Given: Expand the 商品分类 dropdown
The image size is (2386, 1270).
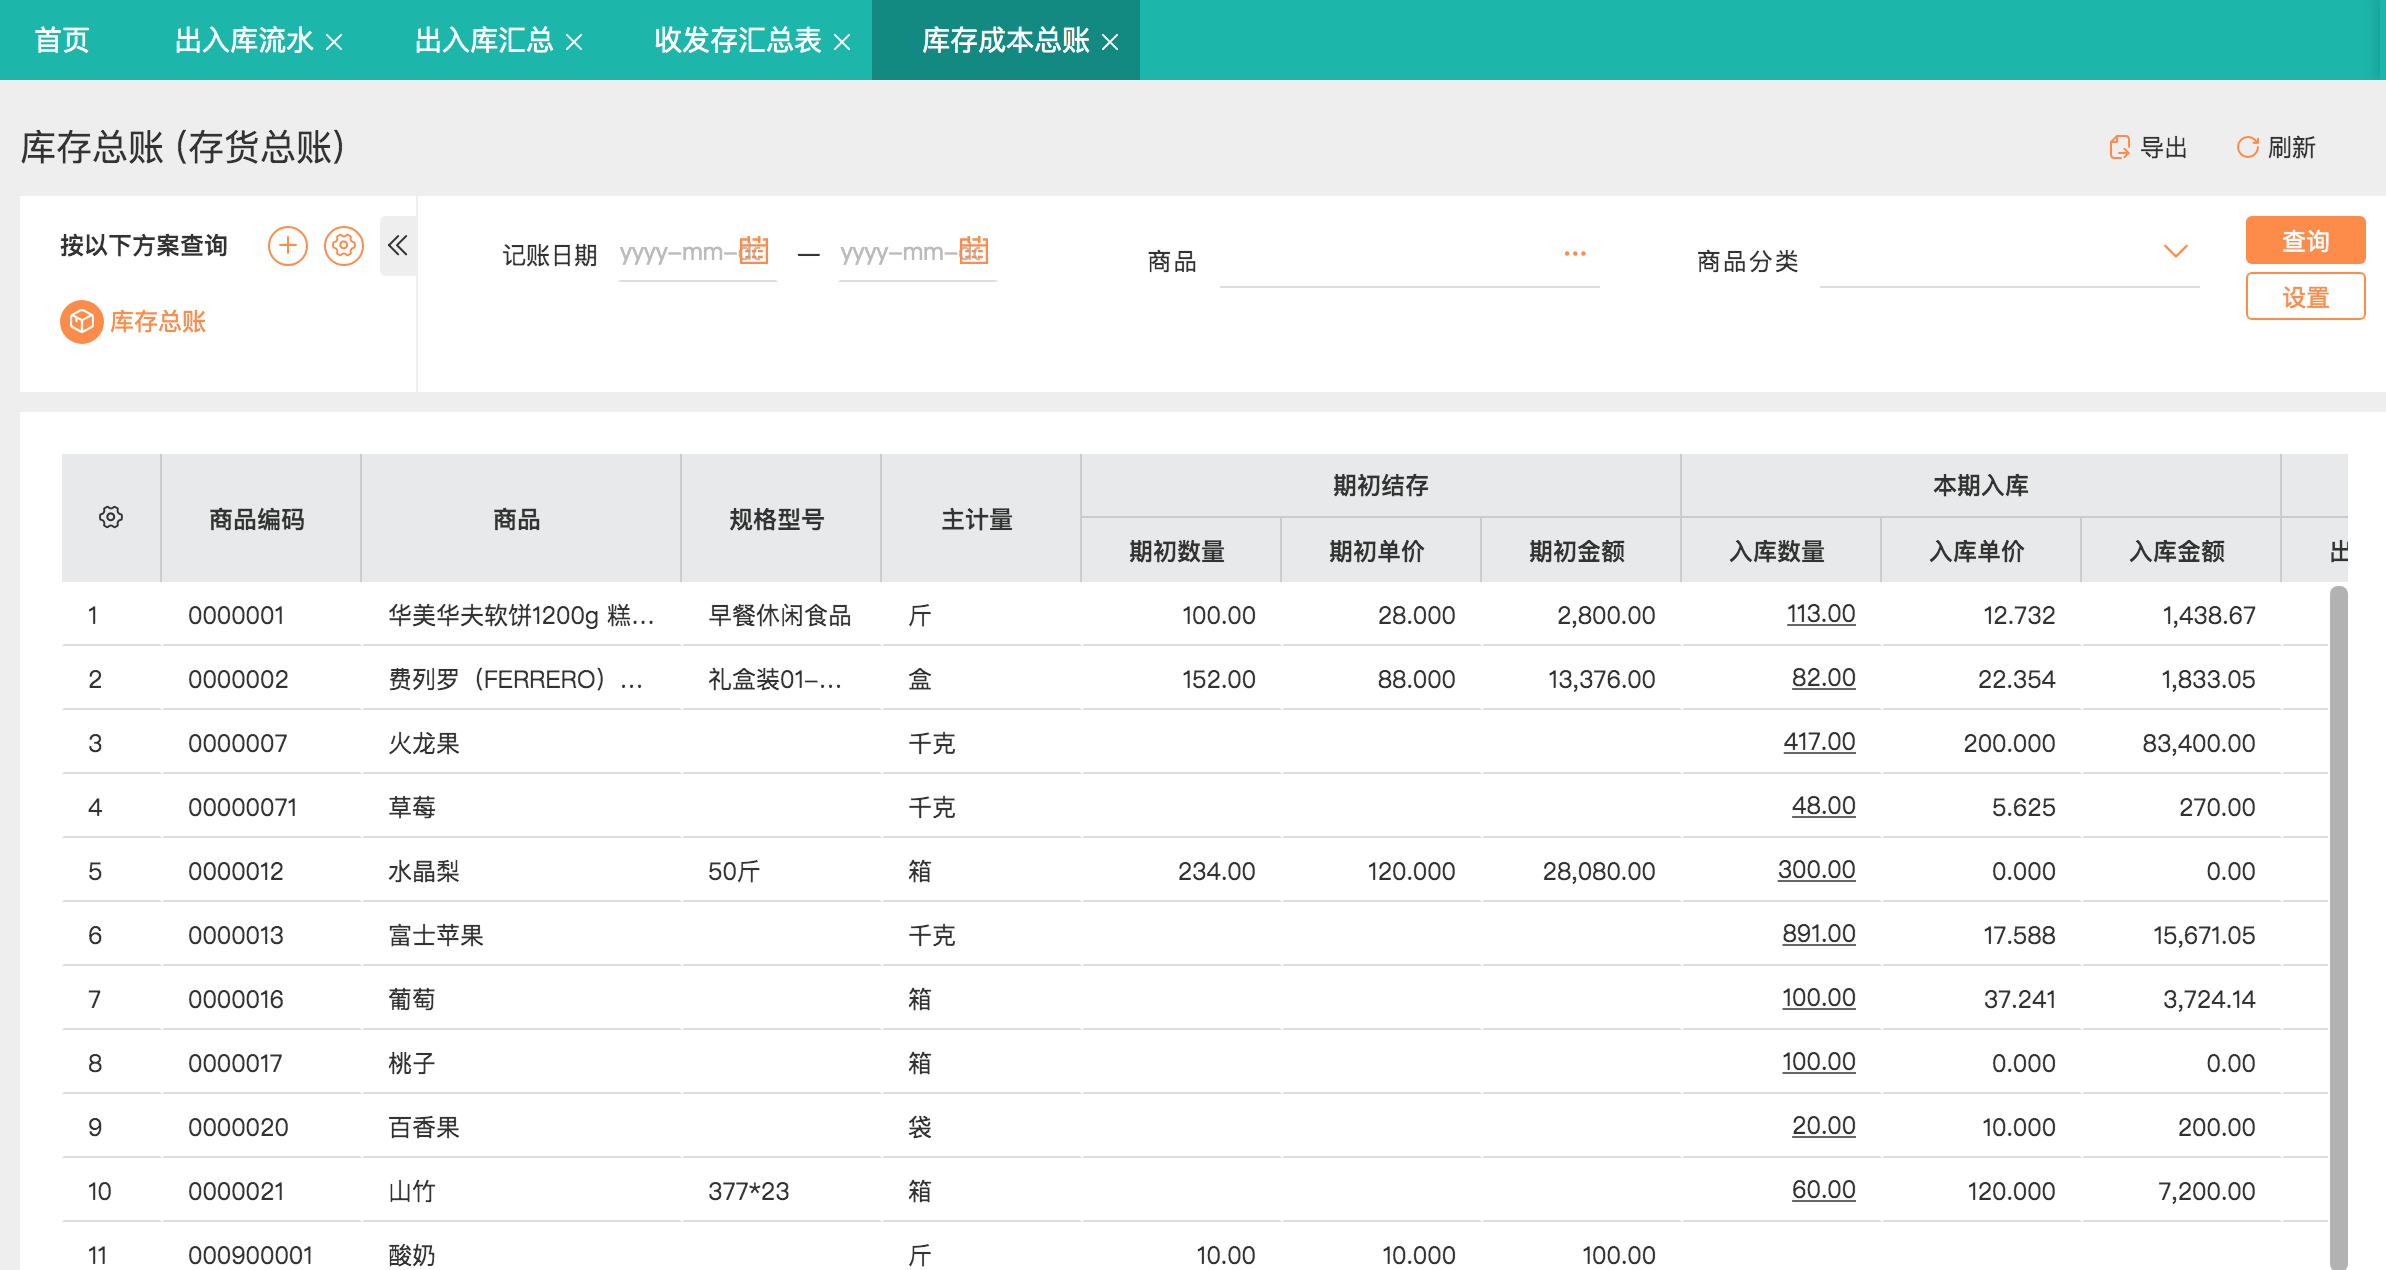Looking at the screenshot, I should (x=2175, y=249).
